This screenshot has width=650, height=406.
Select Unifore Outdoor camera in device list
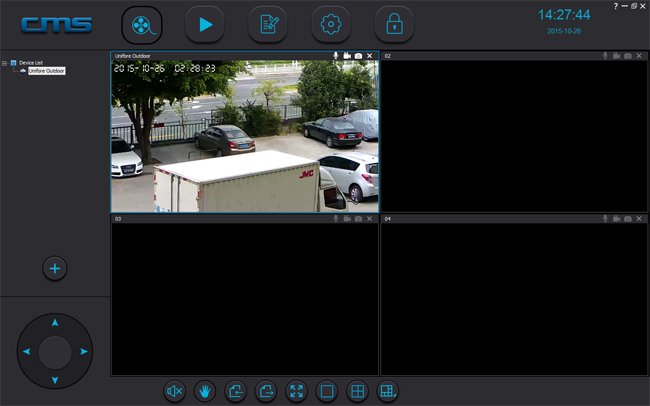click(x=46, y=71)
